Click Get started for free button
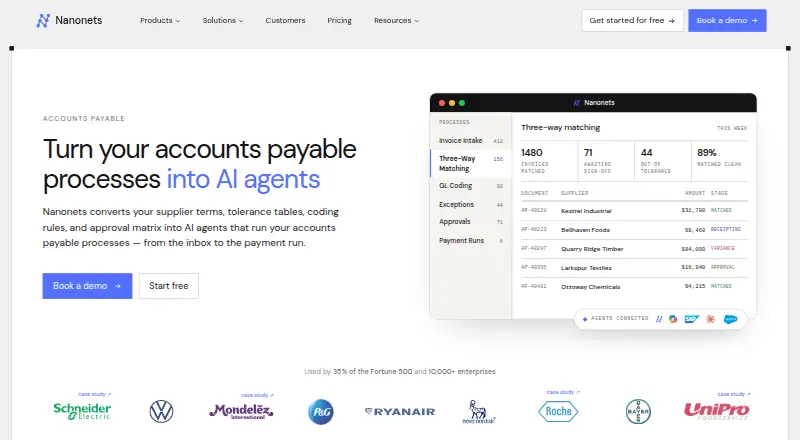 632,20
